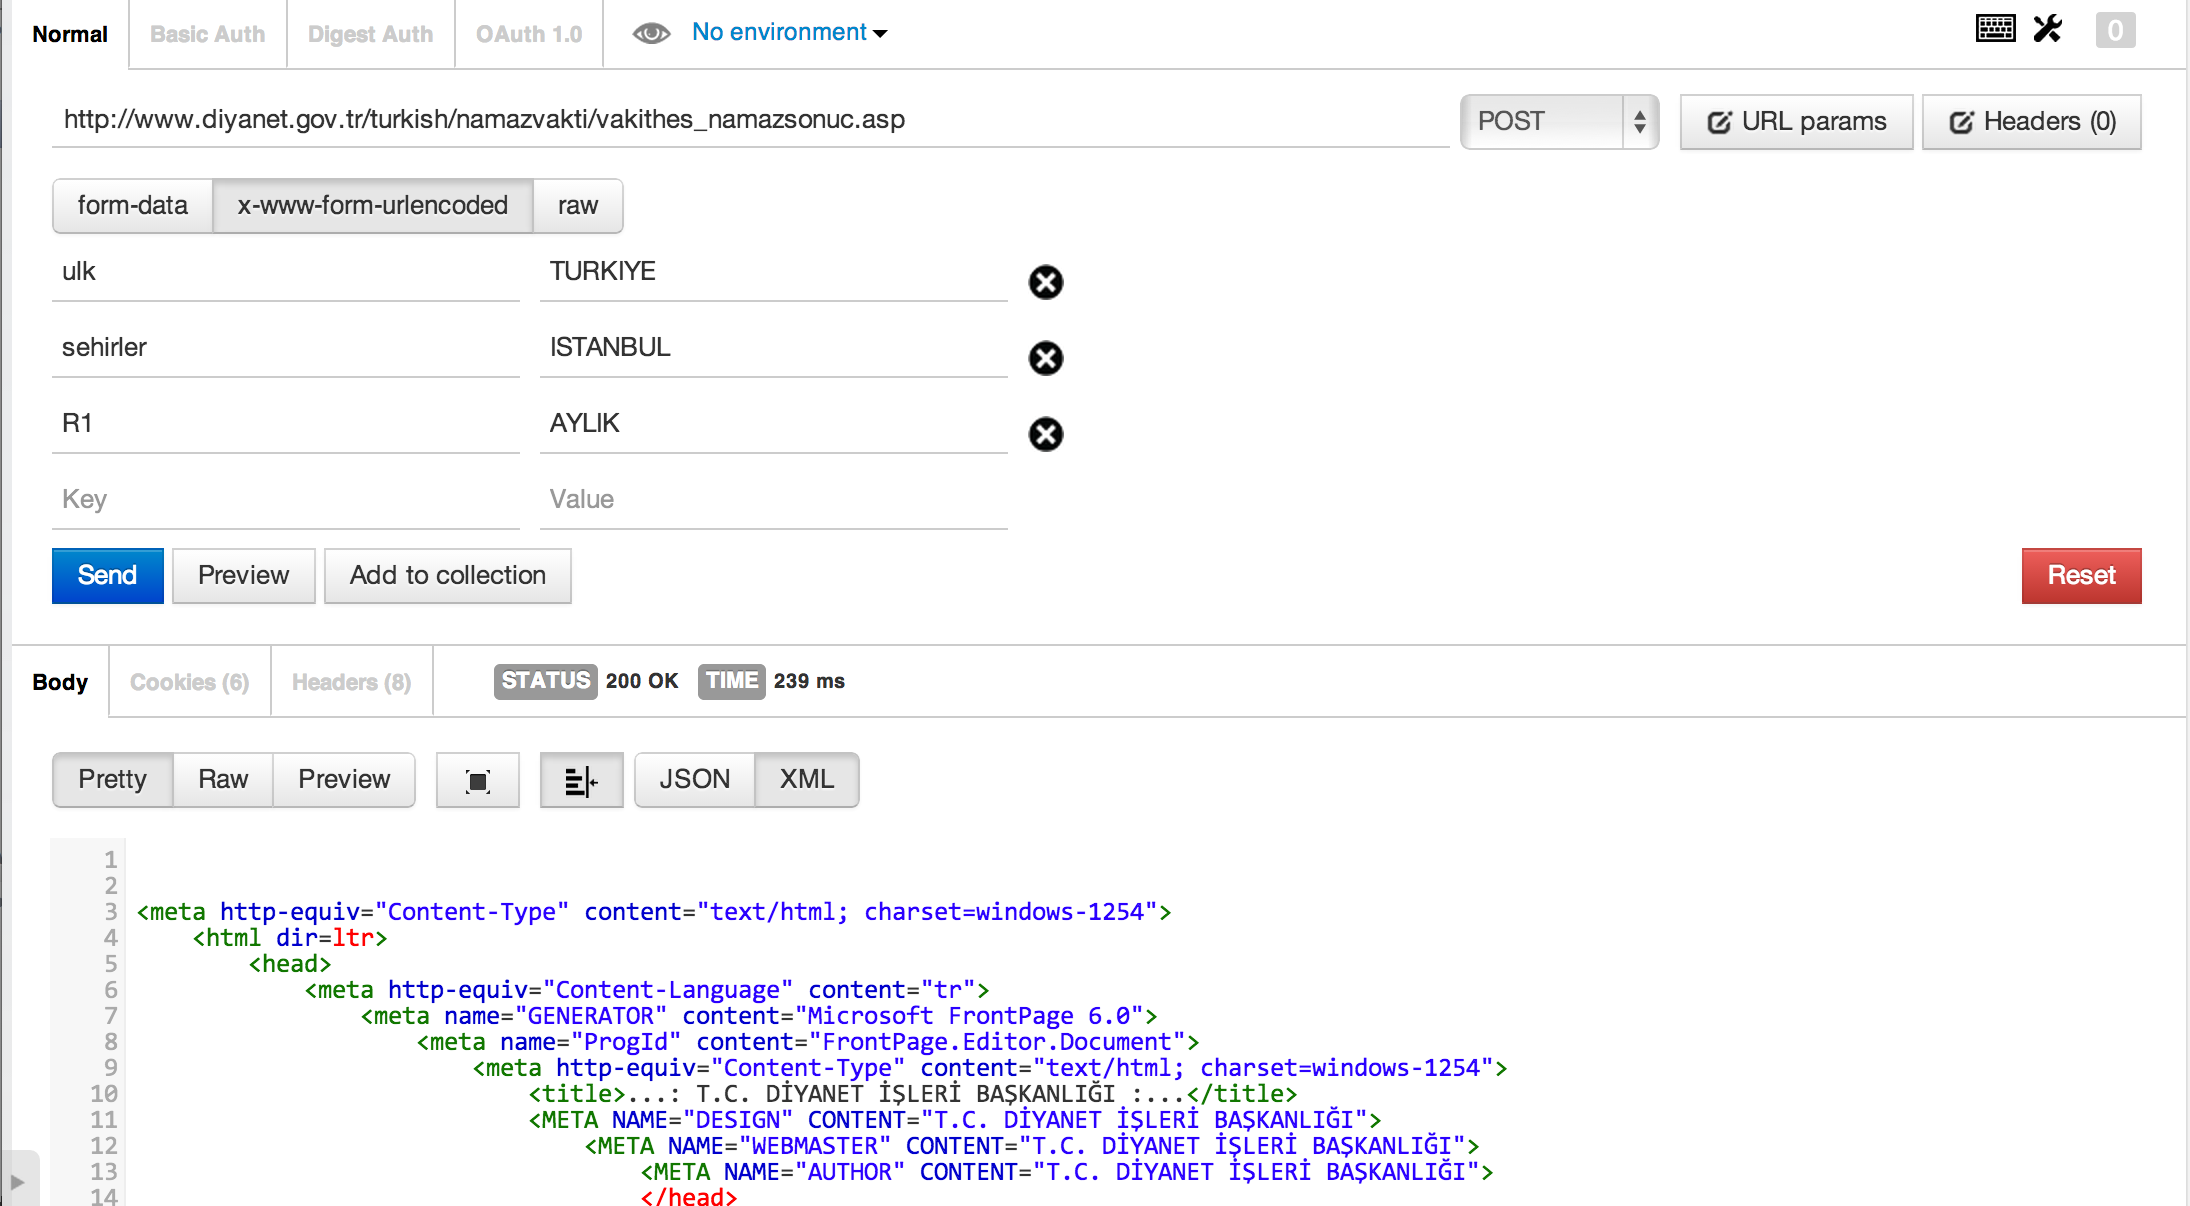
Task: Click the Send button to submit request
Action: pyautogui.click(x=108, y=575)
